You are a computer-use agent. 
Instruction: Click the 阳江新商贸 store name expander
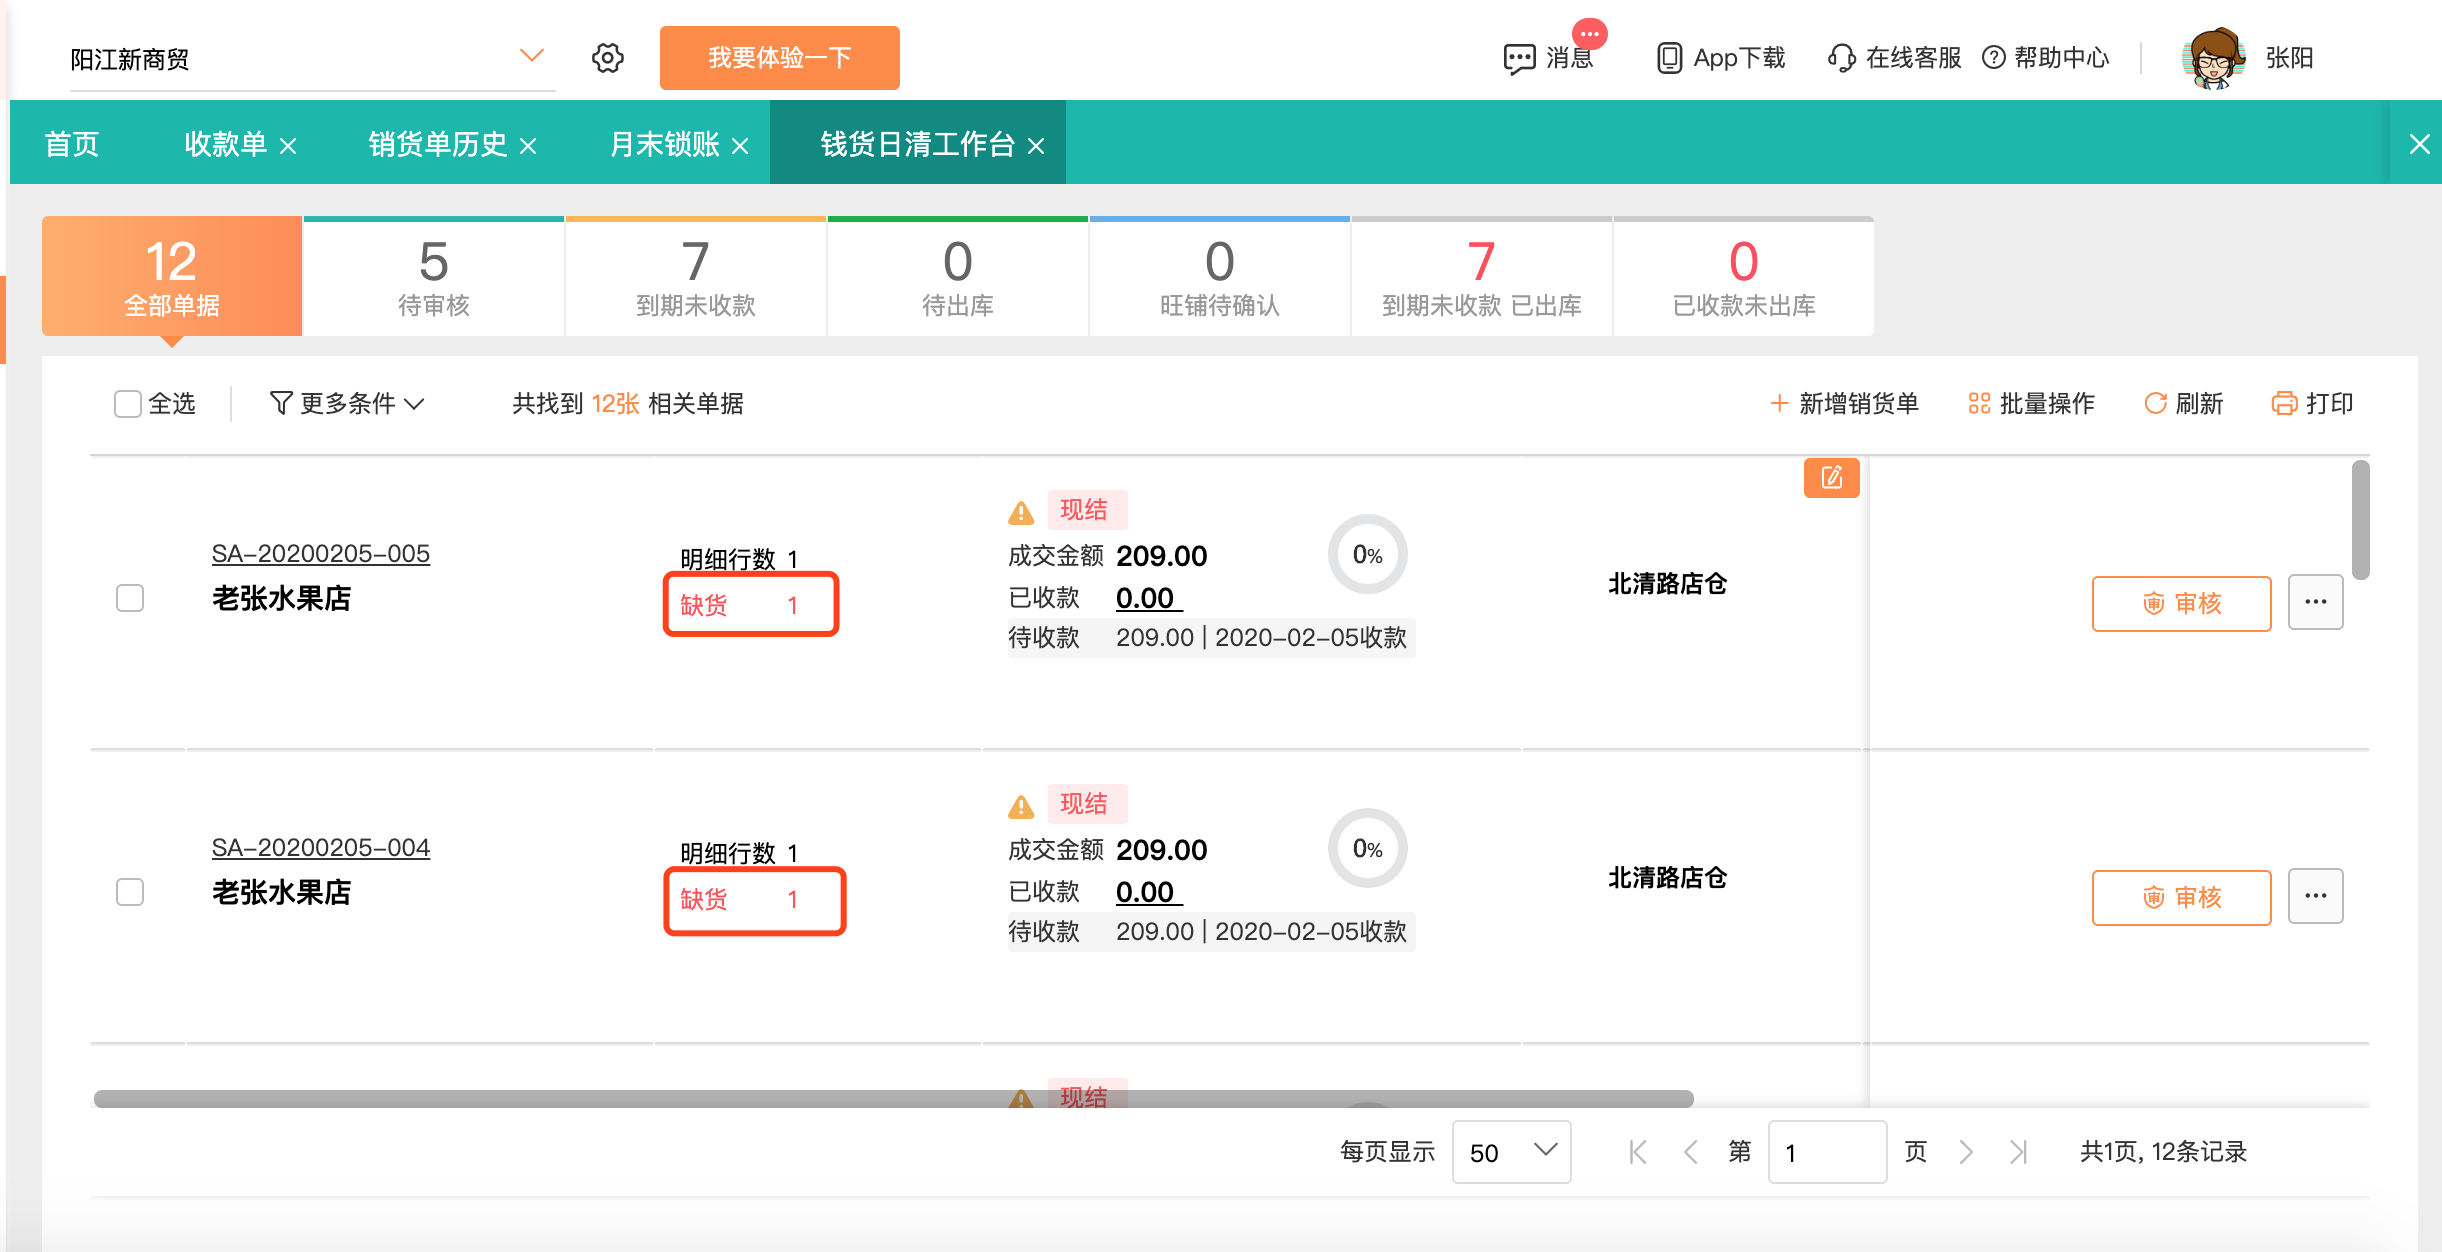pyautogui.click(x=527, y=56)
